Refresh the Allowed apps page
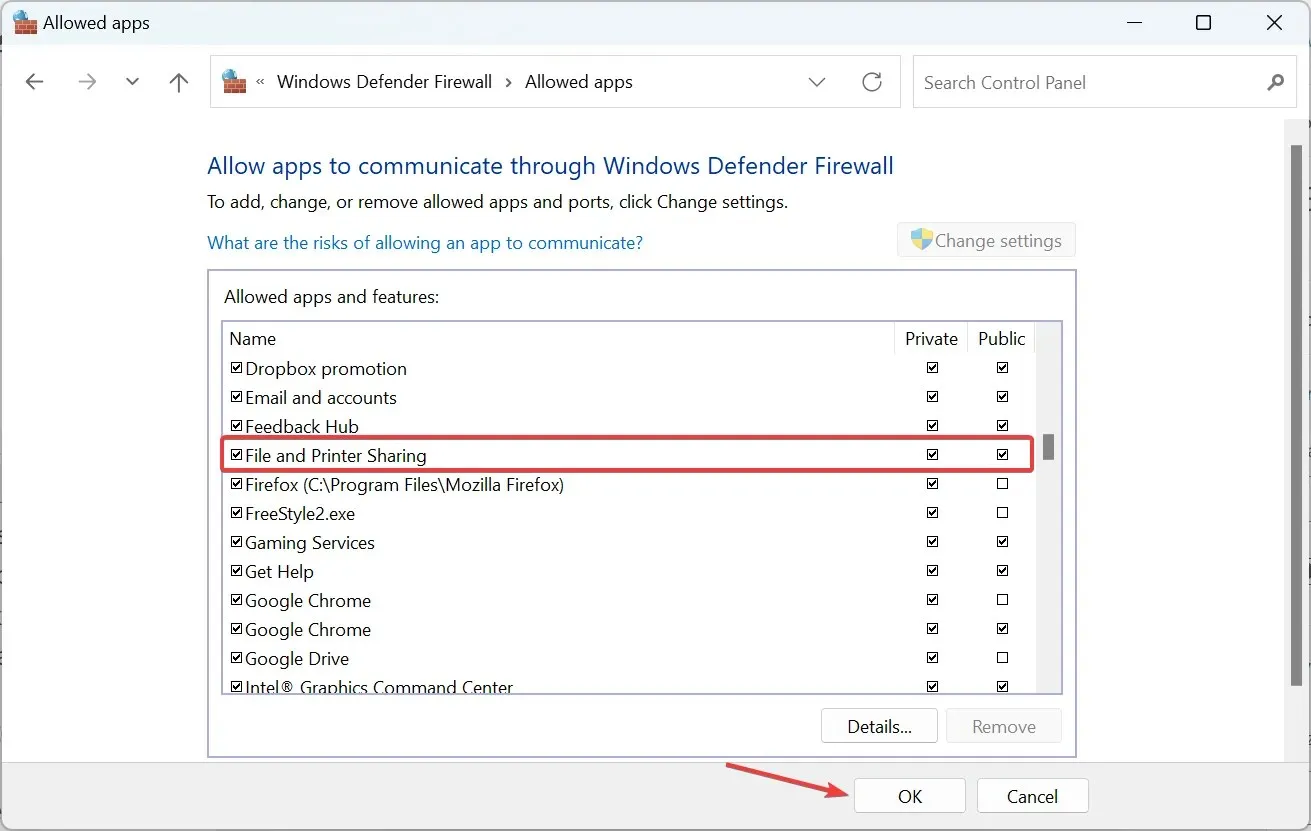The image size is (1311, 831). (x=872, y=82)
